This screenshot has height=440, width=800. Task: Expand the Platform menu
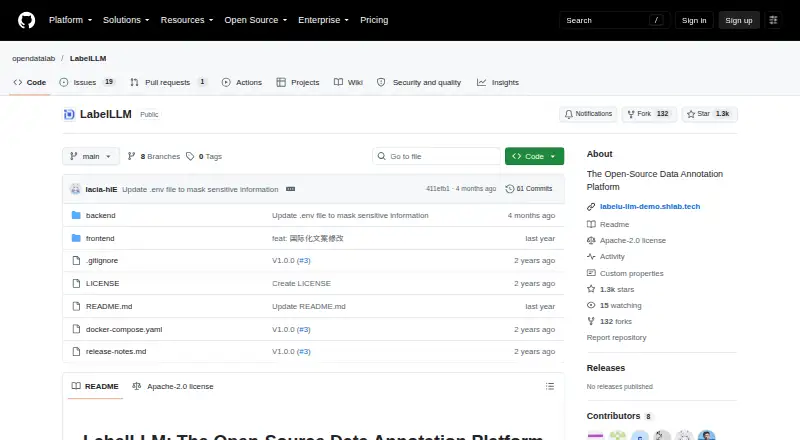pyautogui.click(x=70, y=20)
